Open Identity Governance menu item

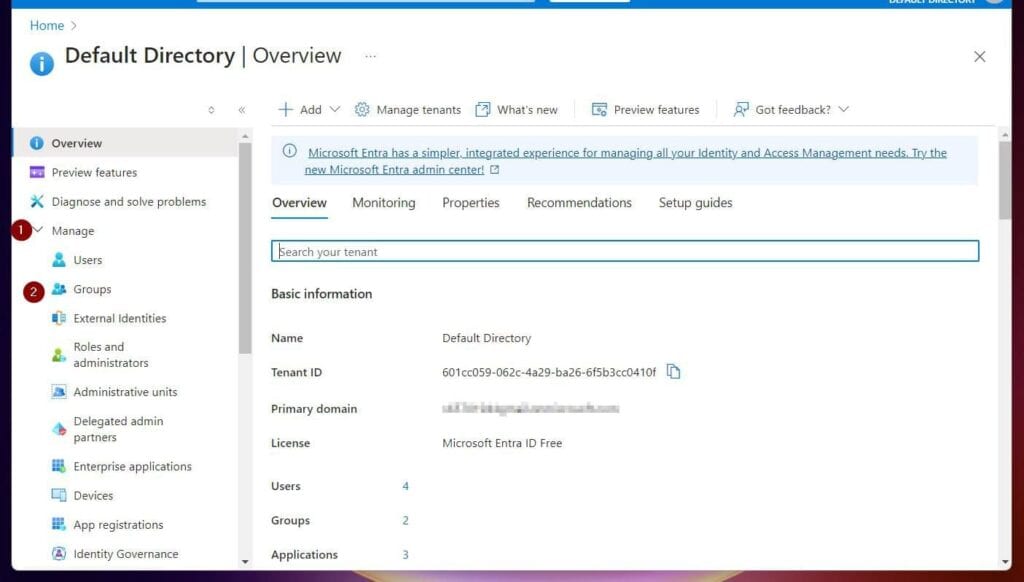[125, 554]
